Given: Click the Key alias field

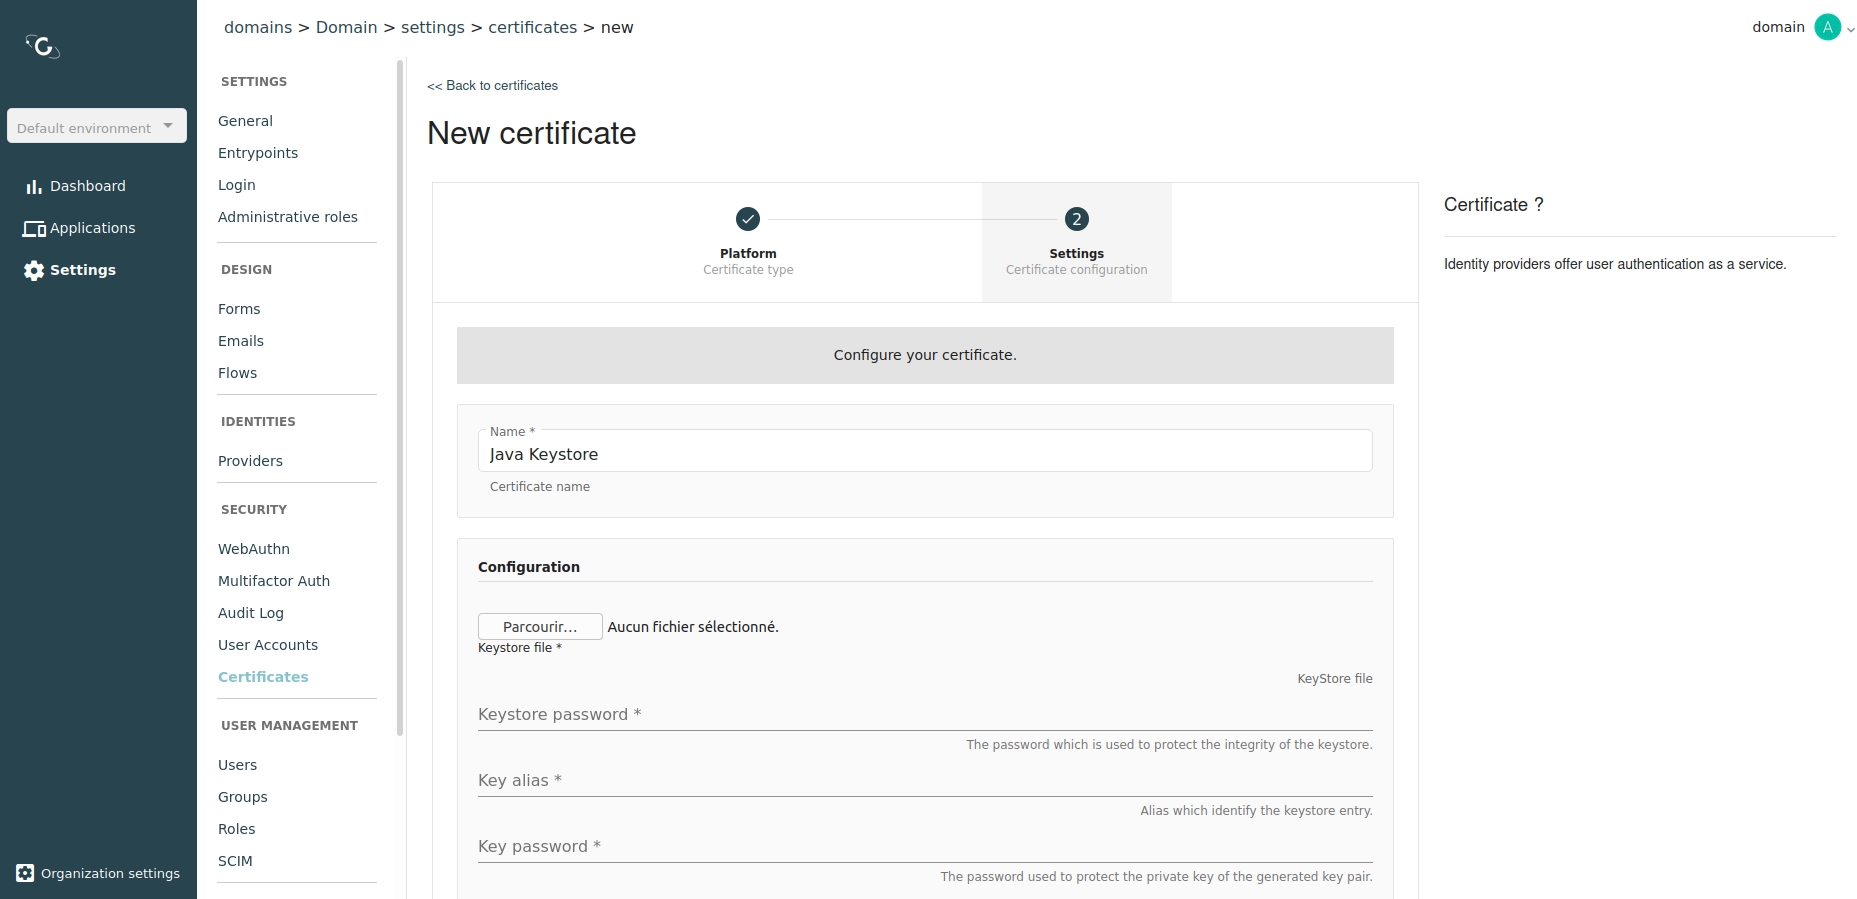Looking at the screenshot, I should [924, 781].
